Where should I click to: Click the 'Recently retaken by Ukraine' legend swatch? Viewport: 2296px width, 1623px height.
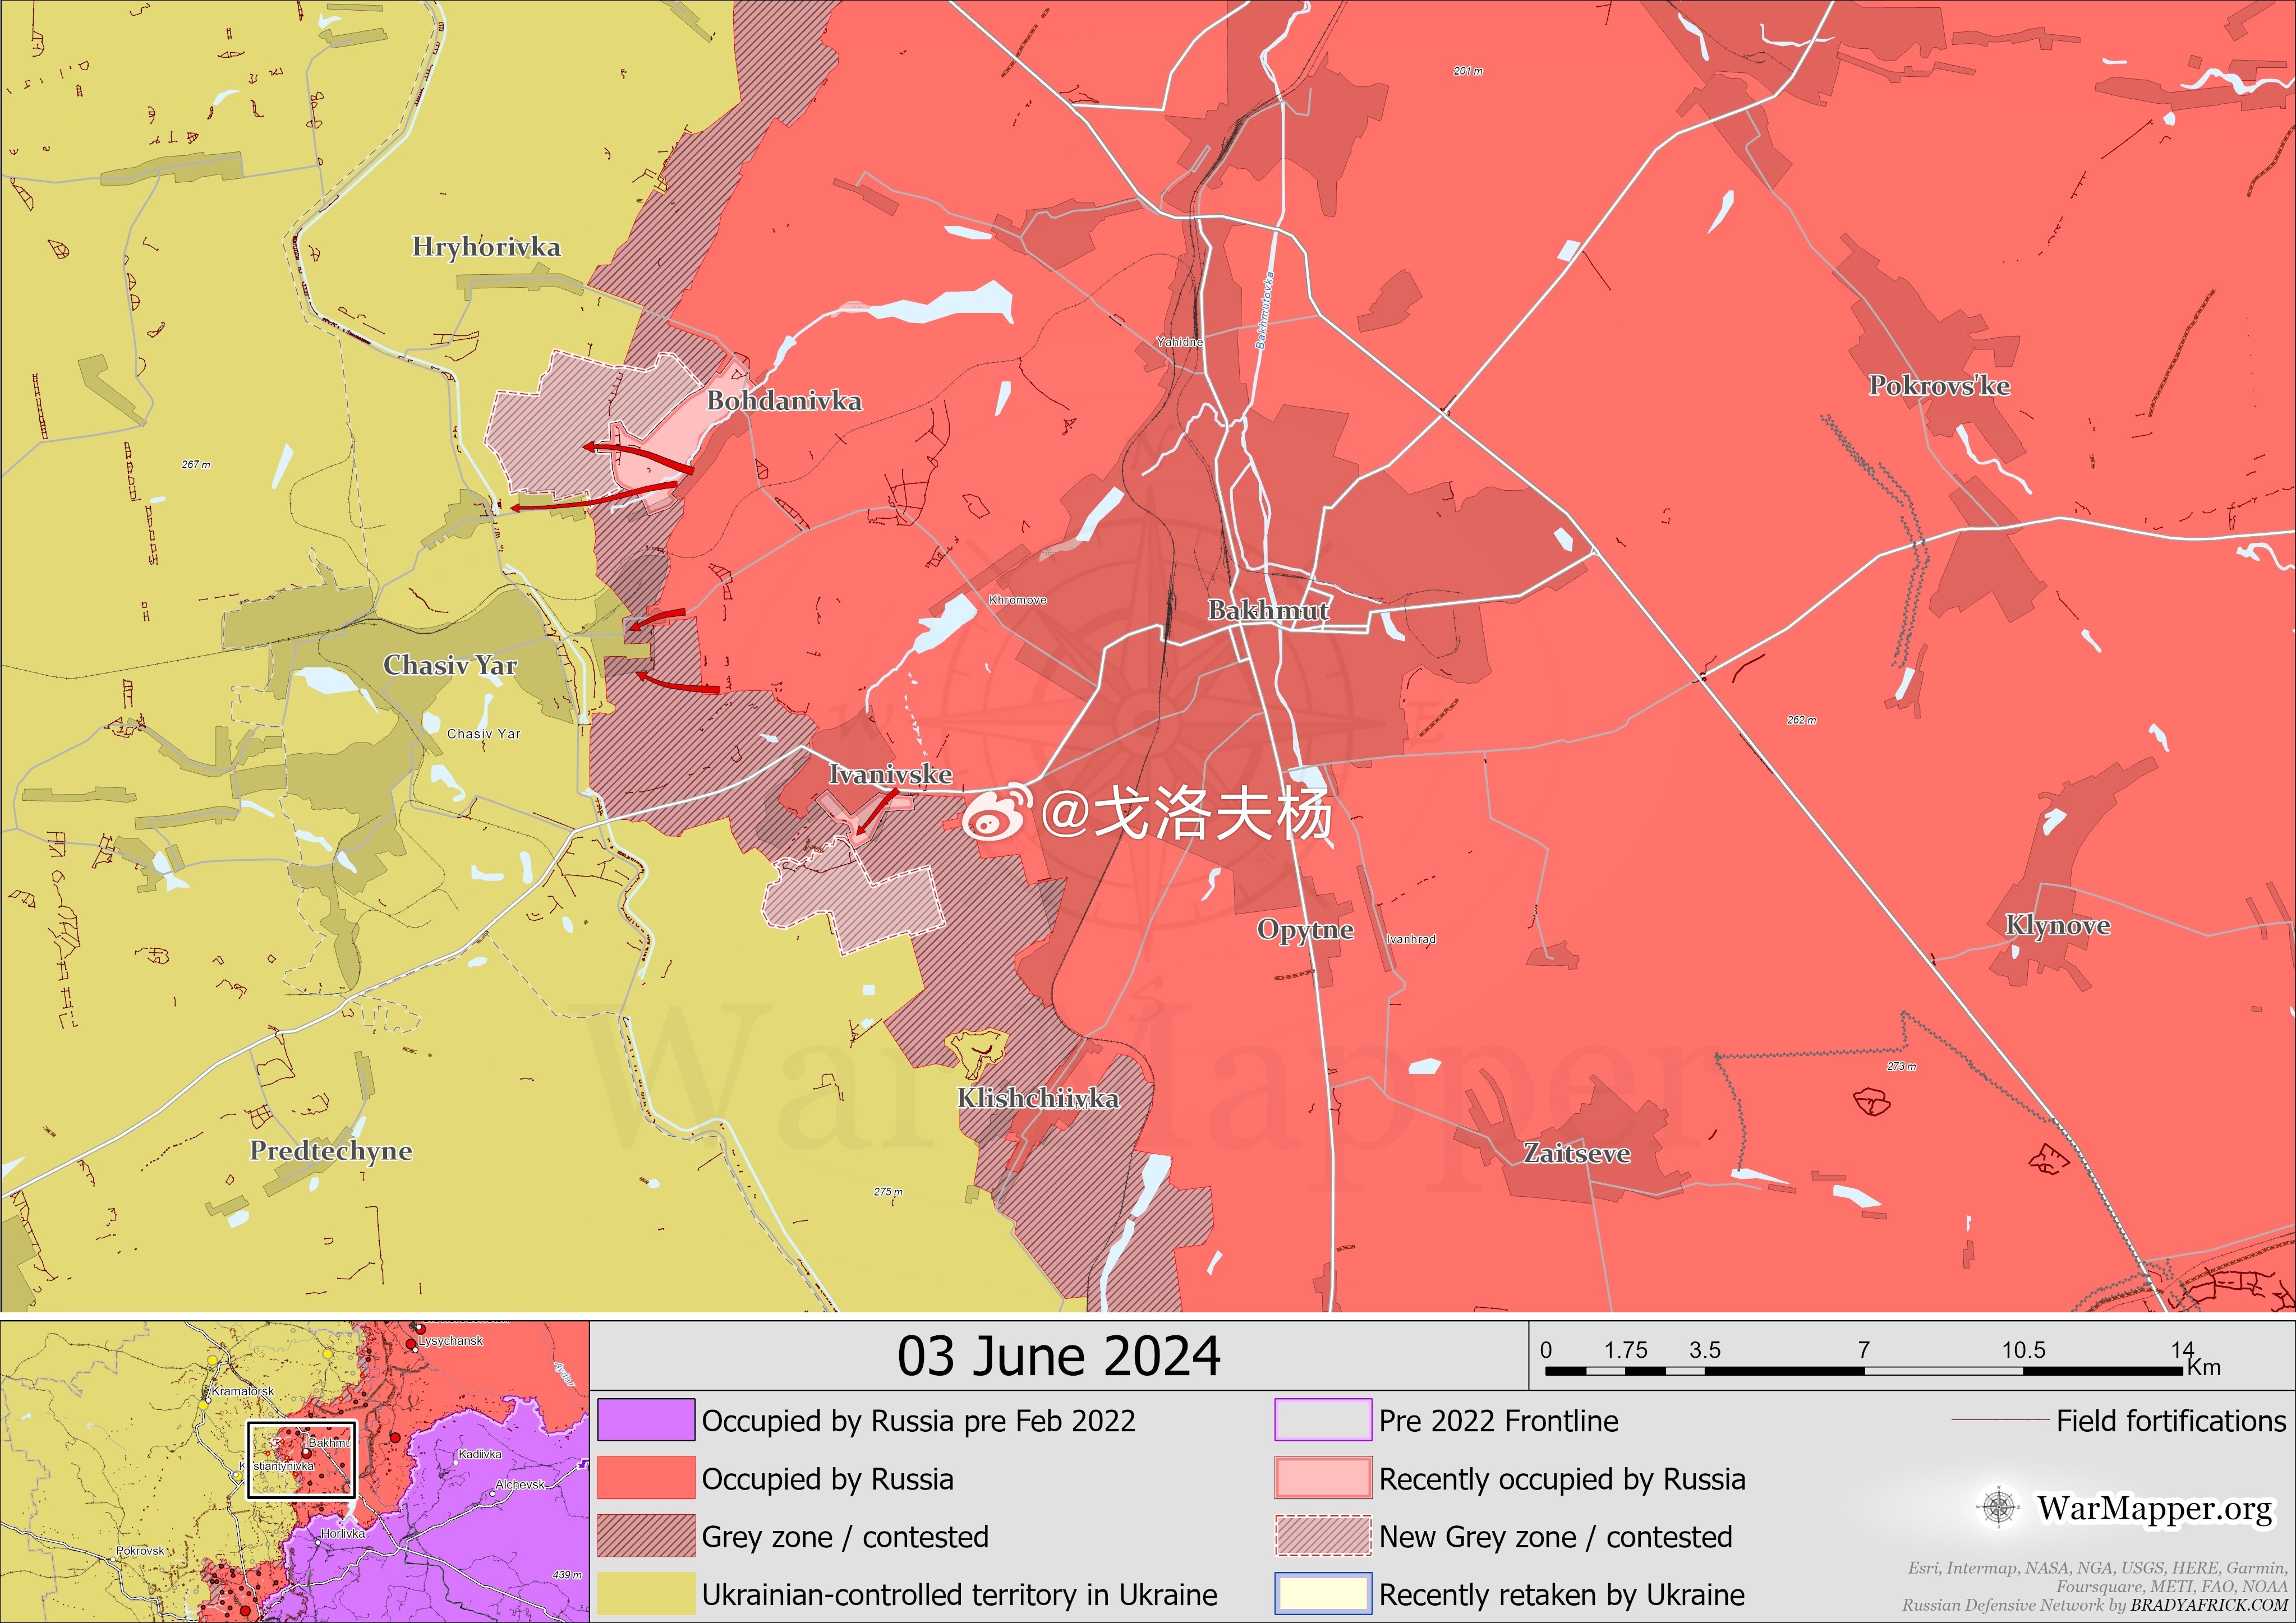[x=1322, y=1594]
